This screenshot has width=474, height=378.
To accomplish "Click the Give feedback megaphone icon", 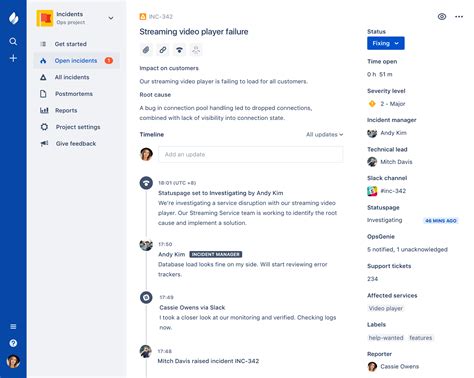I will (x=44, y=143).
